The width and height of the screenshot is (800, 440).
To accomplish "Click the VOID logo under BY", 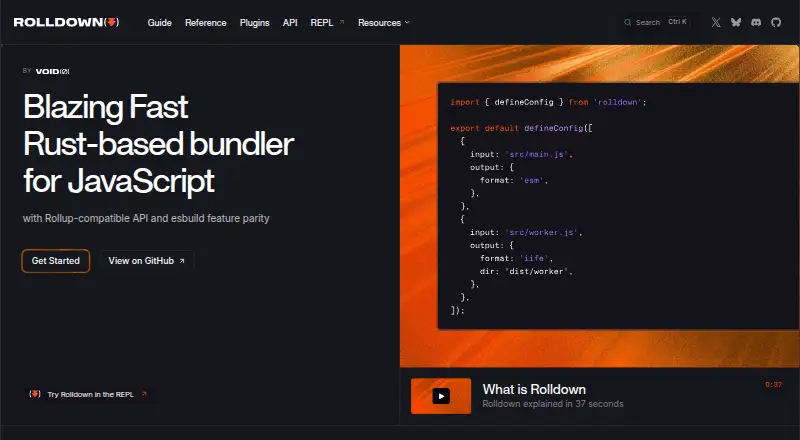I will click(53, 71).
